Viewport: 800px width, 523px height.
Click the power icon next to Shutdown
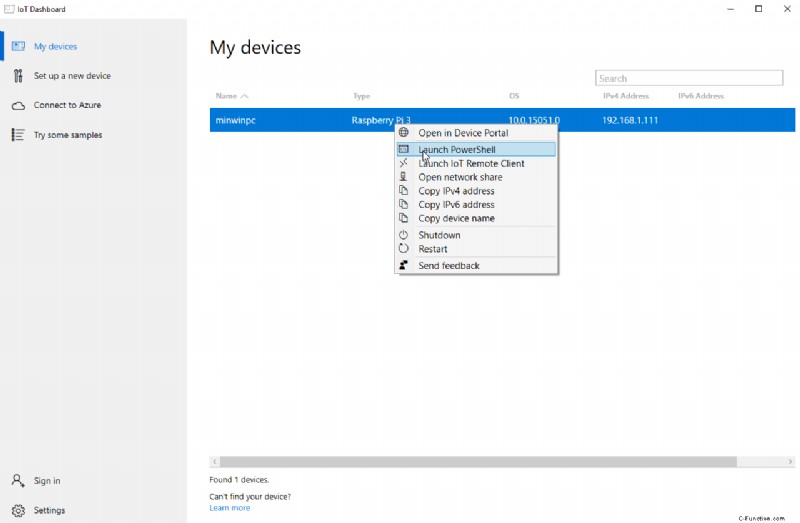404,235
